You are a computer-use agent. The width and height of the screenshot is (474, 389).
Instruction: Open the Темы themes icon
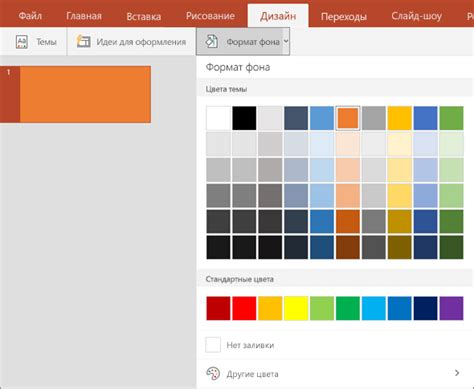click(22, 42)
